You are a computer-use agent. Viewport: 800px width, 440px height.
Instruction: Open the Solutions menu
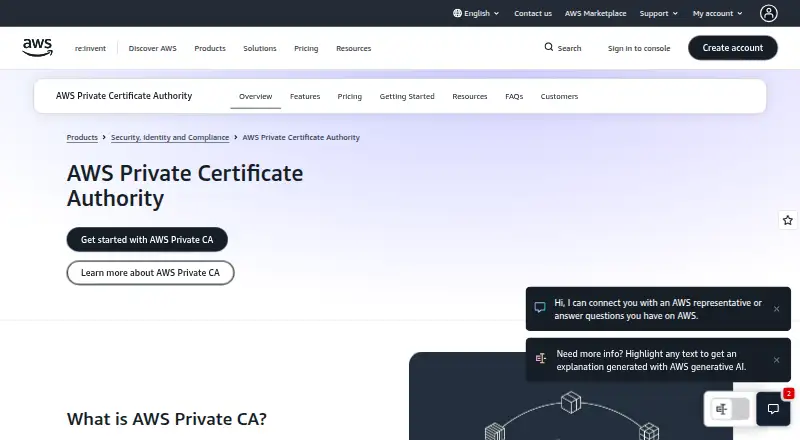260,48
